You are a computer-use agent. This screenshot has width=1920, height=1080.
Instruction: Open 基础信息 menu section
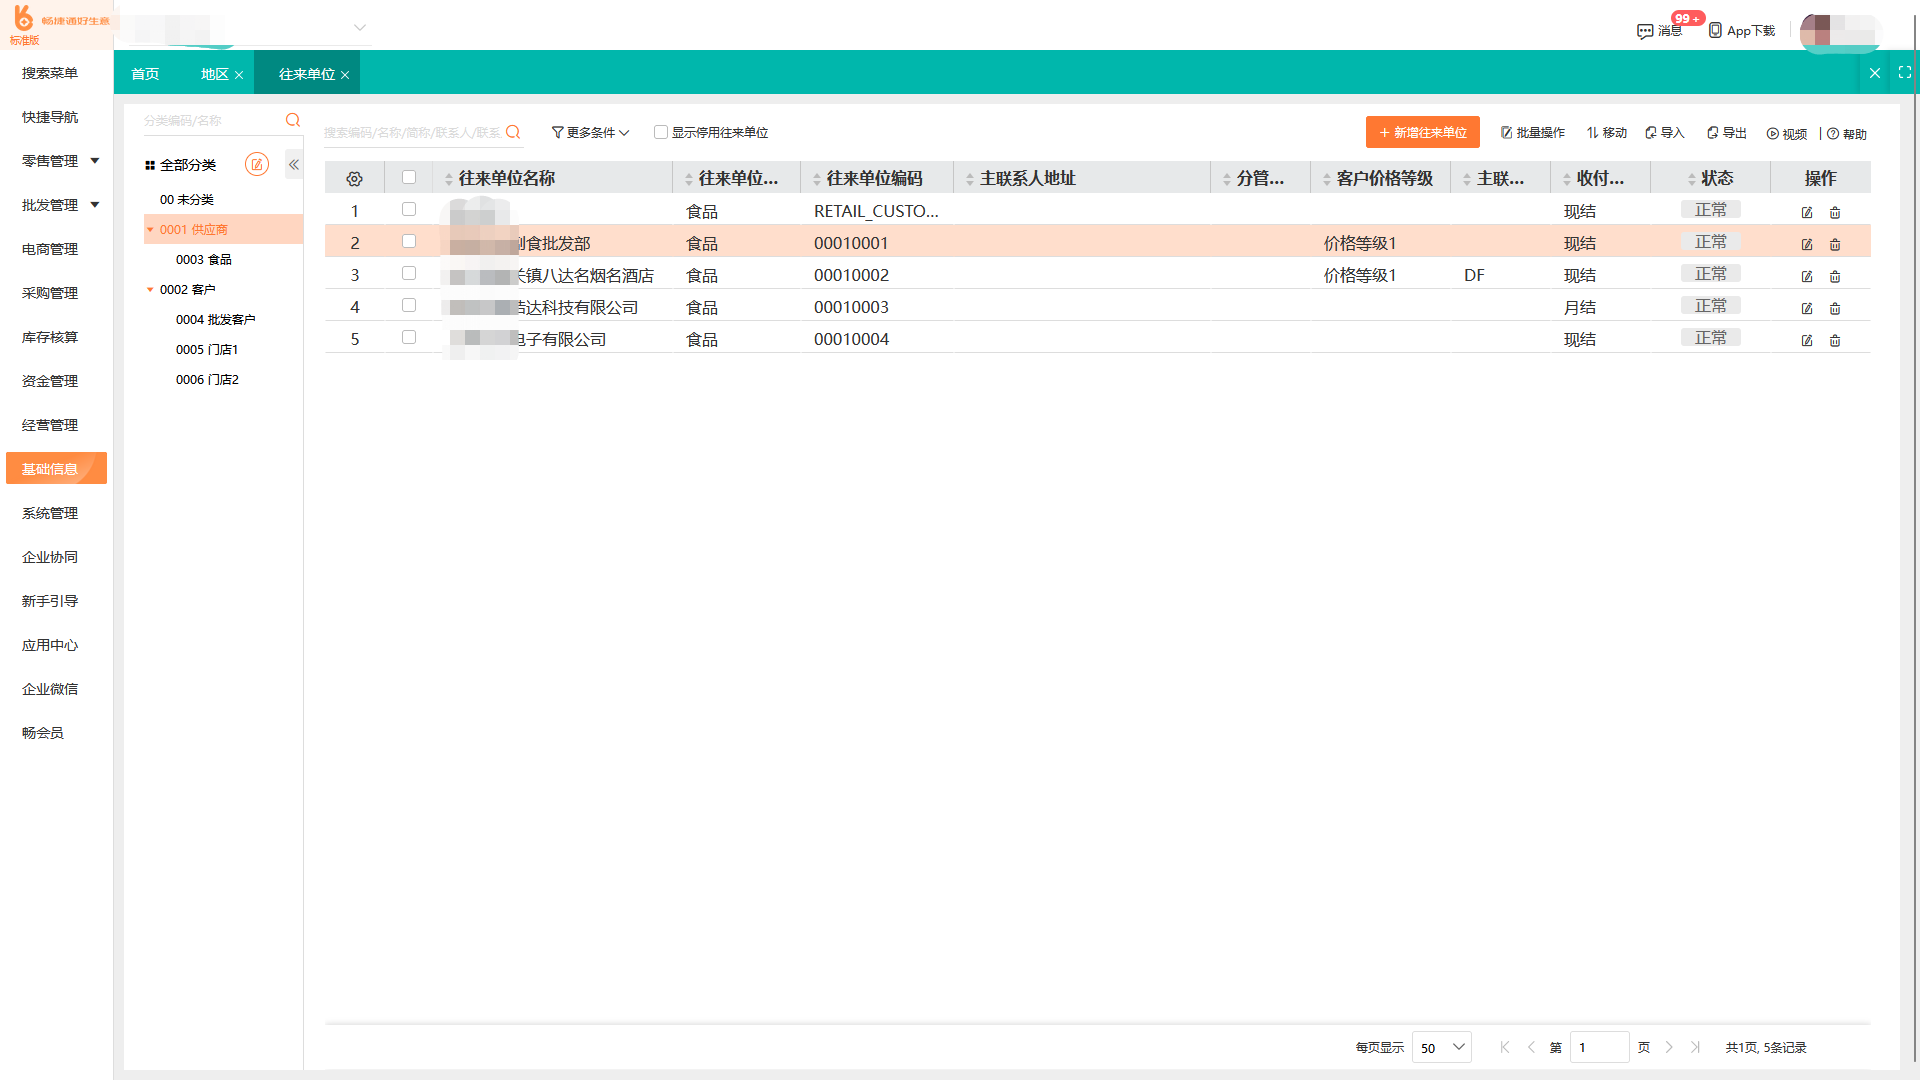pyautogui.click(x=54, y=468)
